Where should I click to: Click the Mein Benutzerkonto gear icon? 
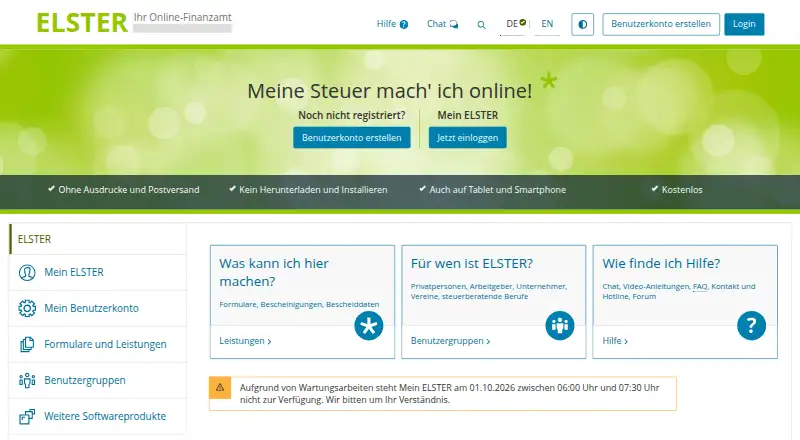pyautogui.click(x=27, y=308)
